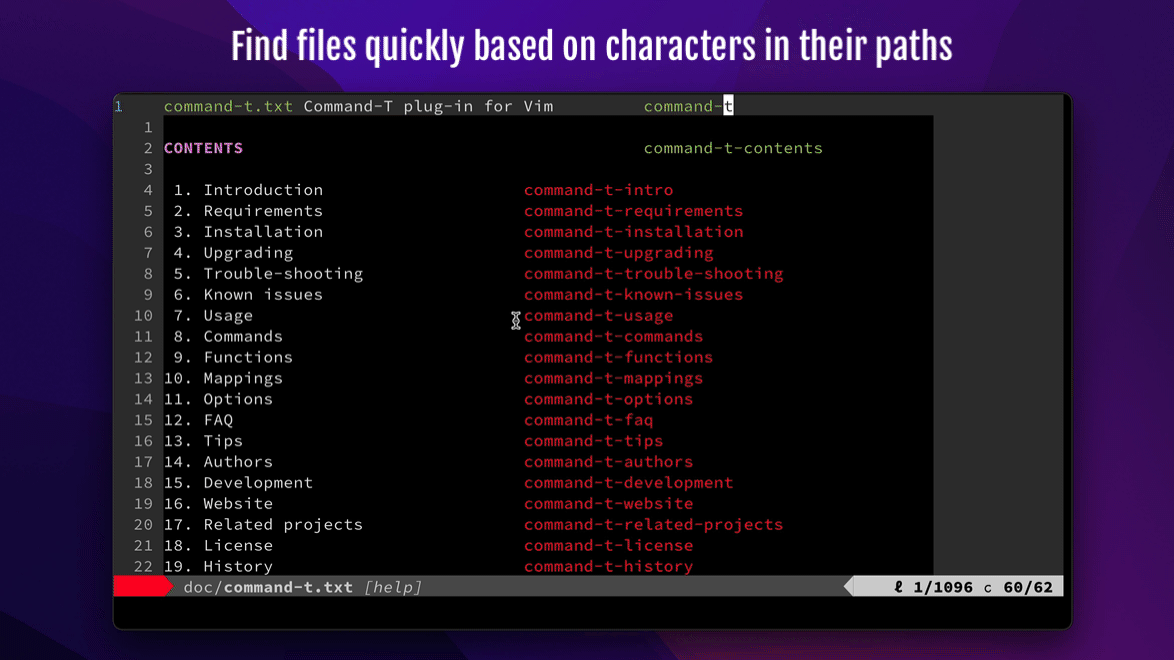1174x660 pixels.
Task: Select the command-t-license link
Action: (608, 546)
